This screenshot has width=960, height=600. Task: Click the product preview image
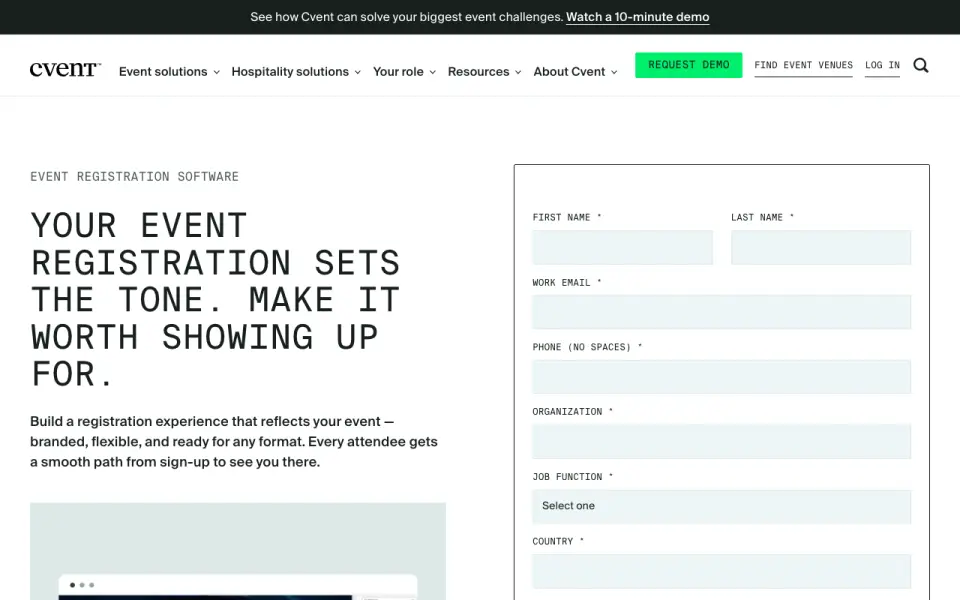(x=238, y=551)
